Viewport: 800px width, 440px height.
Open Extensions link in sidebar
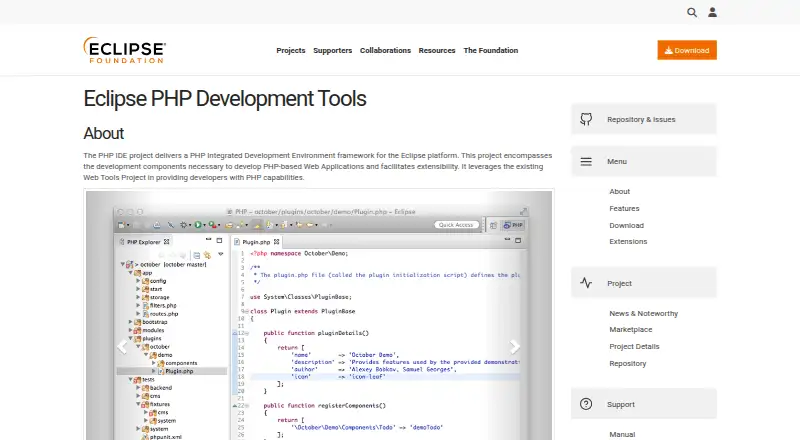[x=628, y=241]
